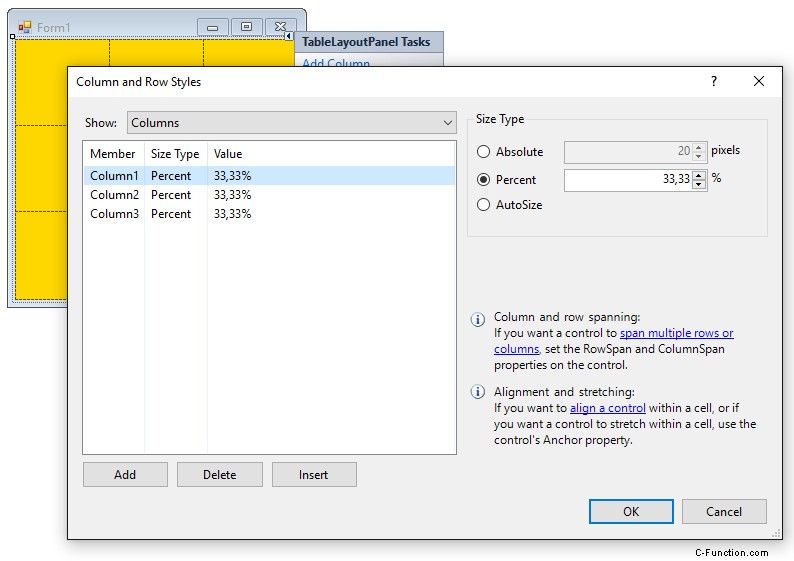This screenshot has height=561, width=794.
Task: Maximize the Form1 designer window
Action: pyautogui.click(x=247, y=27)
